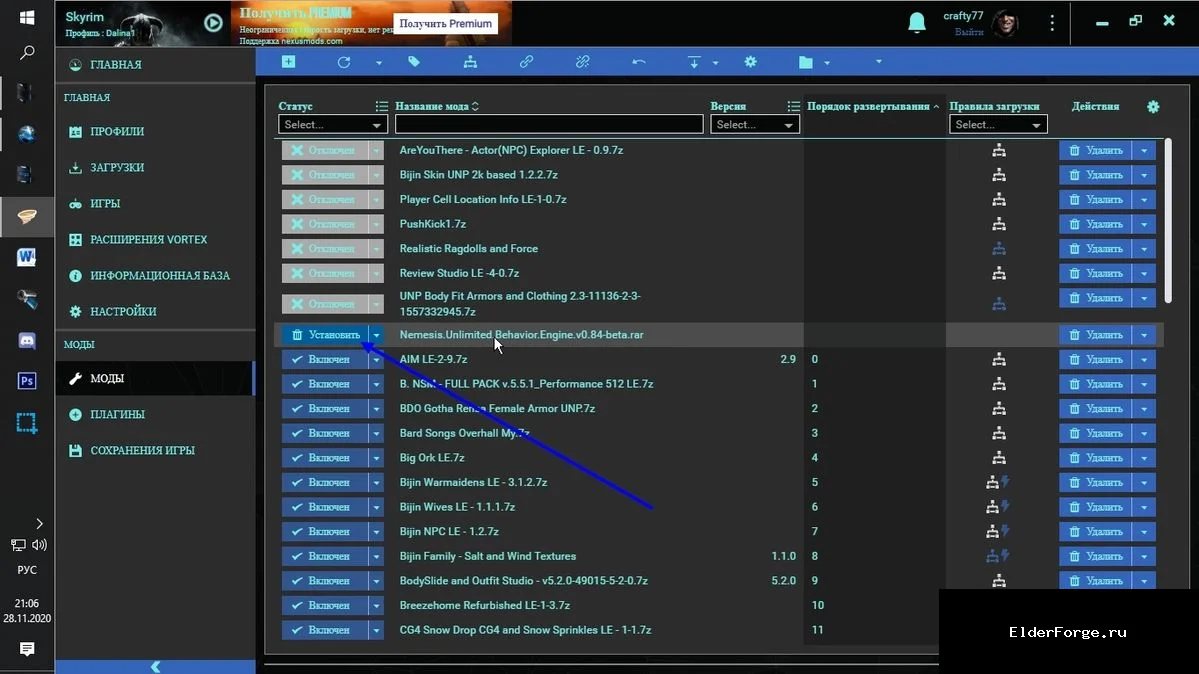Click the refresh icon in the toolbar

point(344,62)
